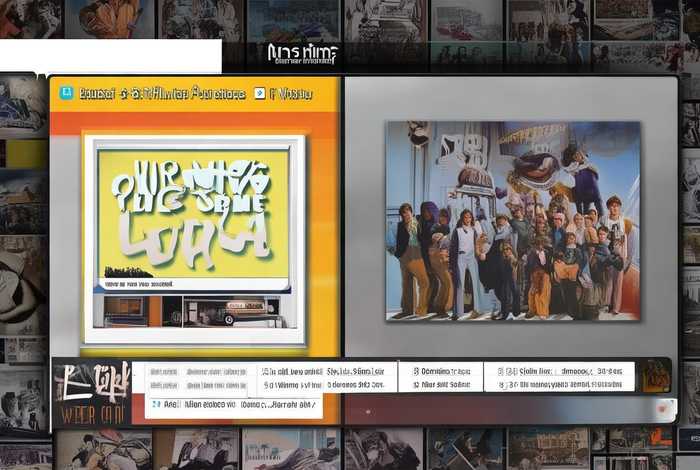
Task: Click the graffiti logo at bottom-left corner
Action: (x=90, y=392)
